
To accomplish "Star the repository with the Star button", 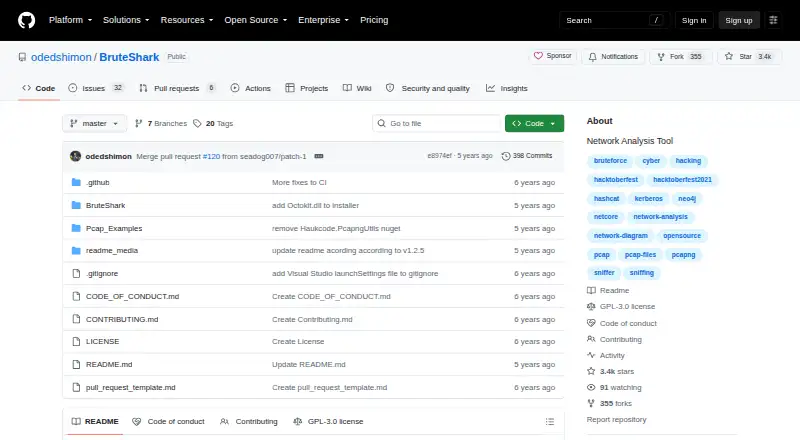I will 749,57.
